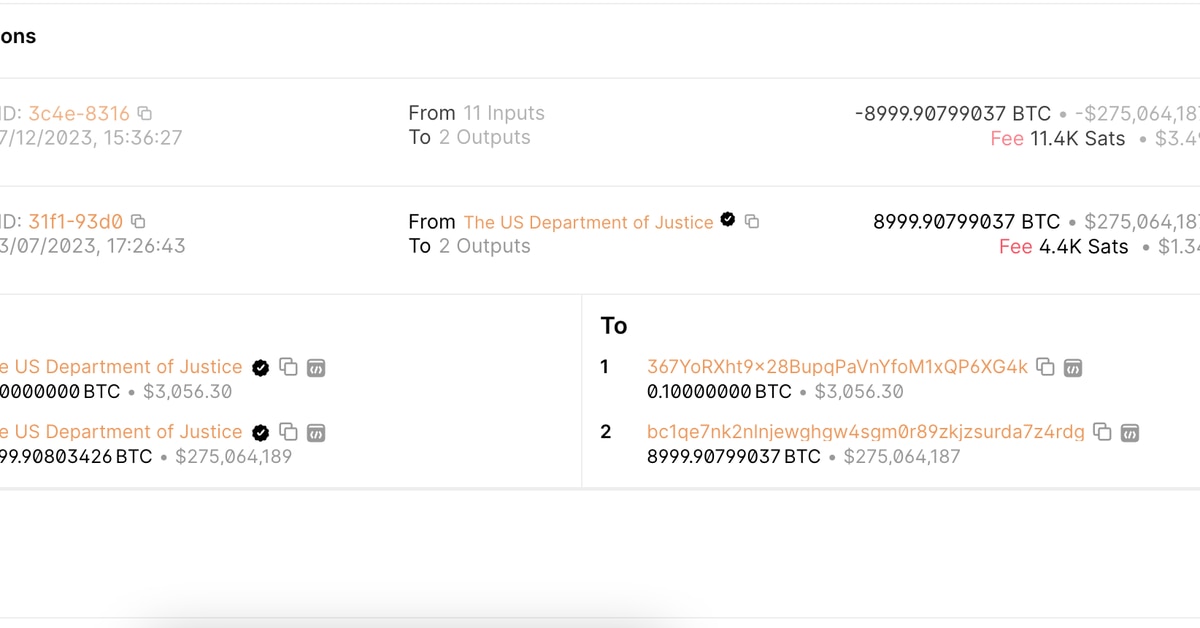Image resolution: width=1200 pixels, height=628 pixels.
Task: Open first input's US Department of Justice link
Action: [125, 367]
